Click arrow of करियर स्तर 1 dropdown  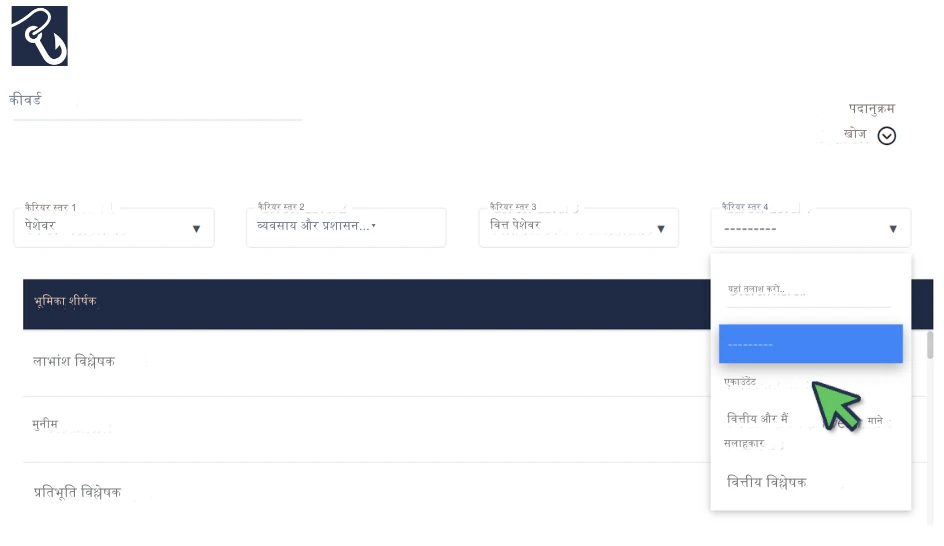(x=196, y=229)
